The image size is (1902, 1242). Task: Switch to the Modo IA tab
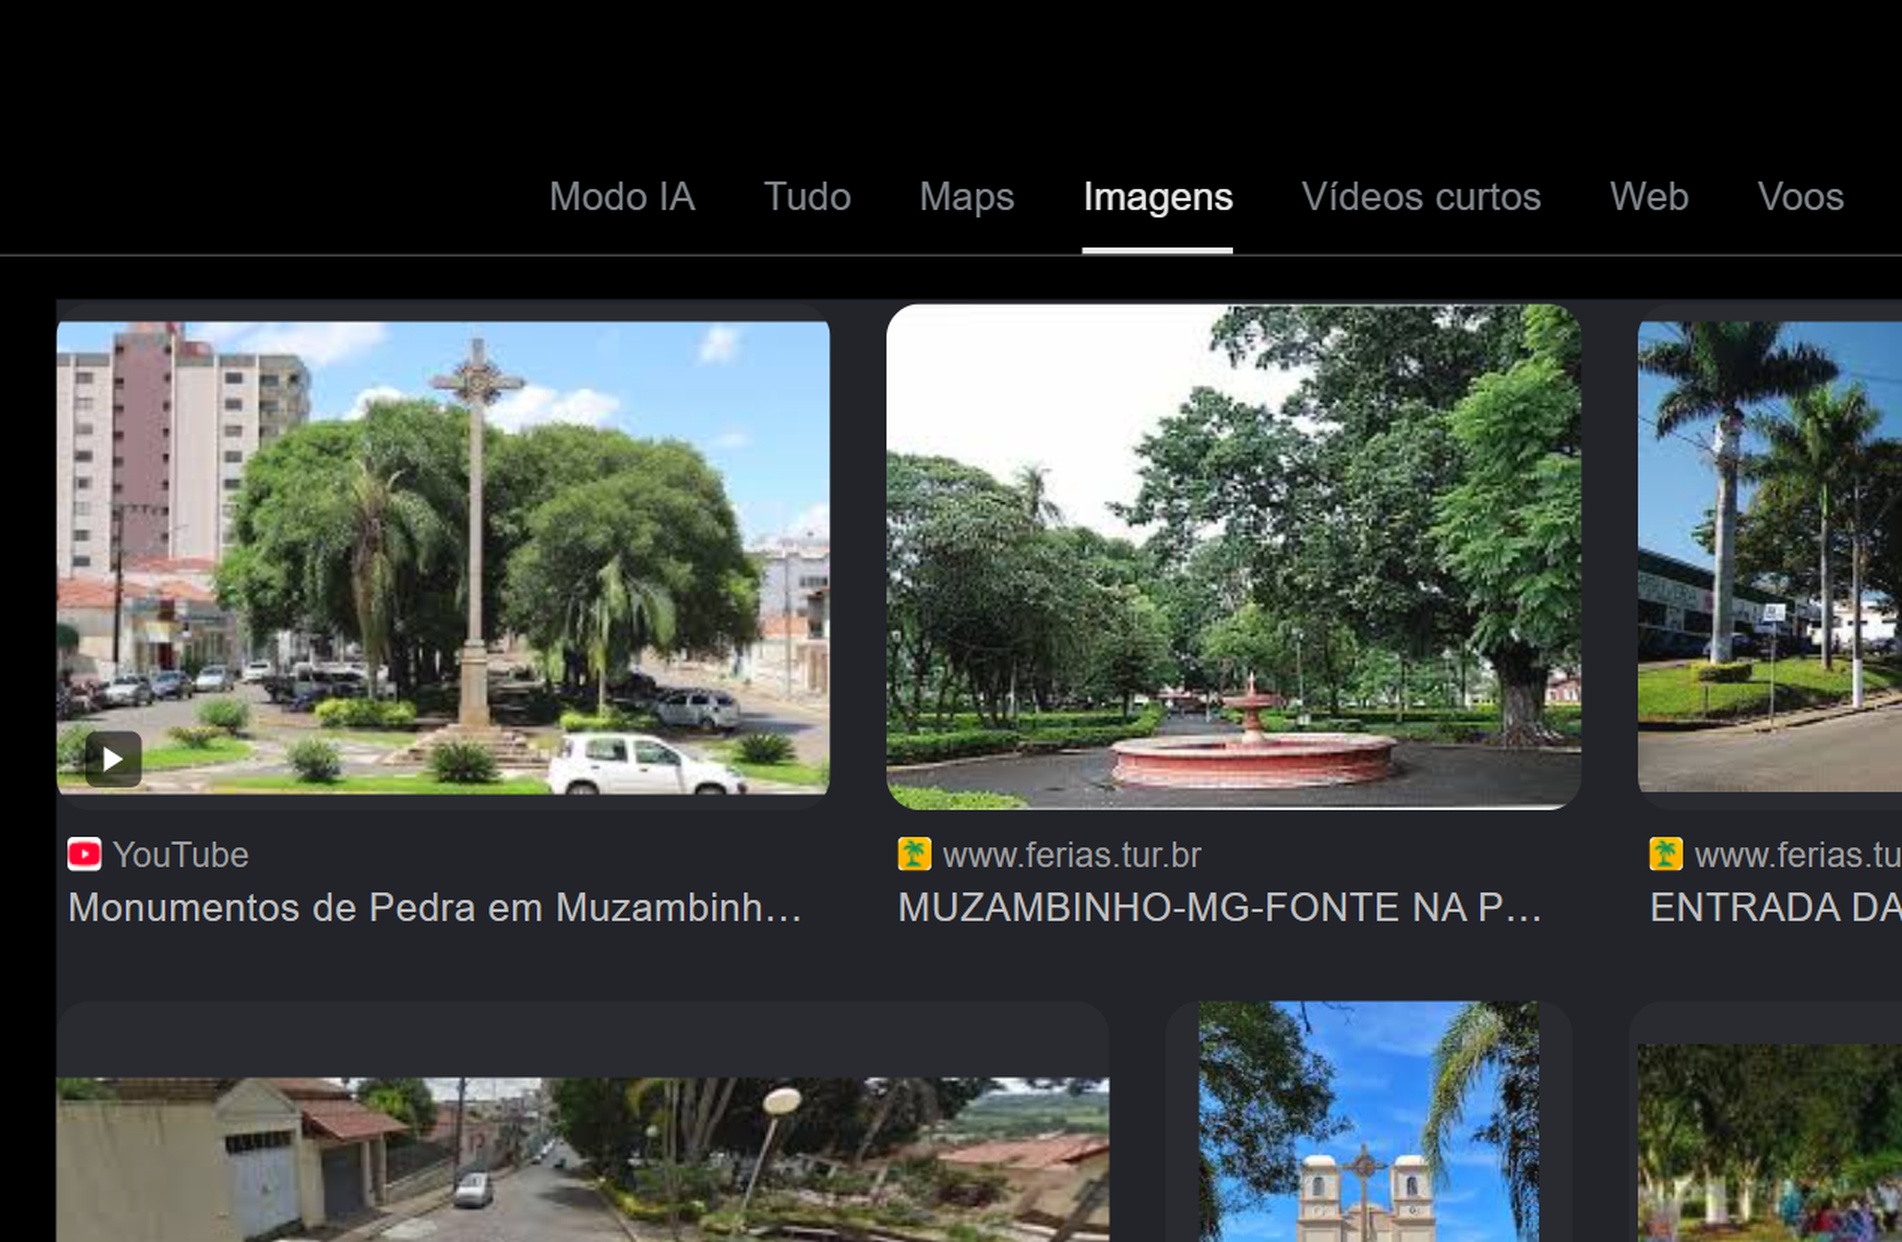click(621, 197)
